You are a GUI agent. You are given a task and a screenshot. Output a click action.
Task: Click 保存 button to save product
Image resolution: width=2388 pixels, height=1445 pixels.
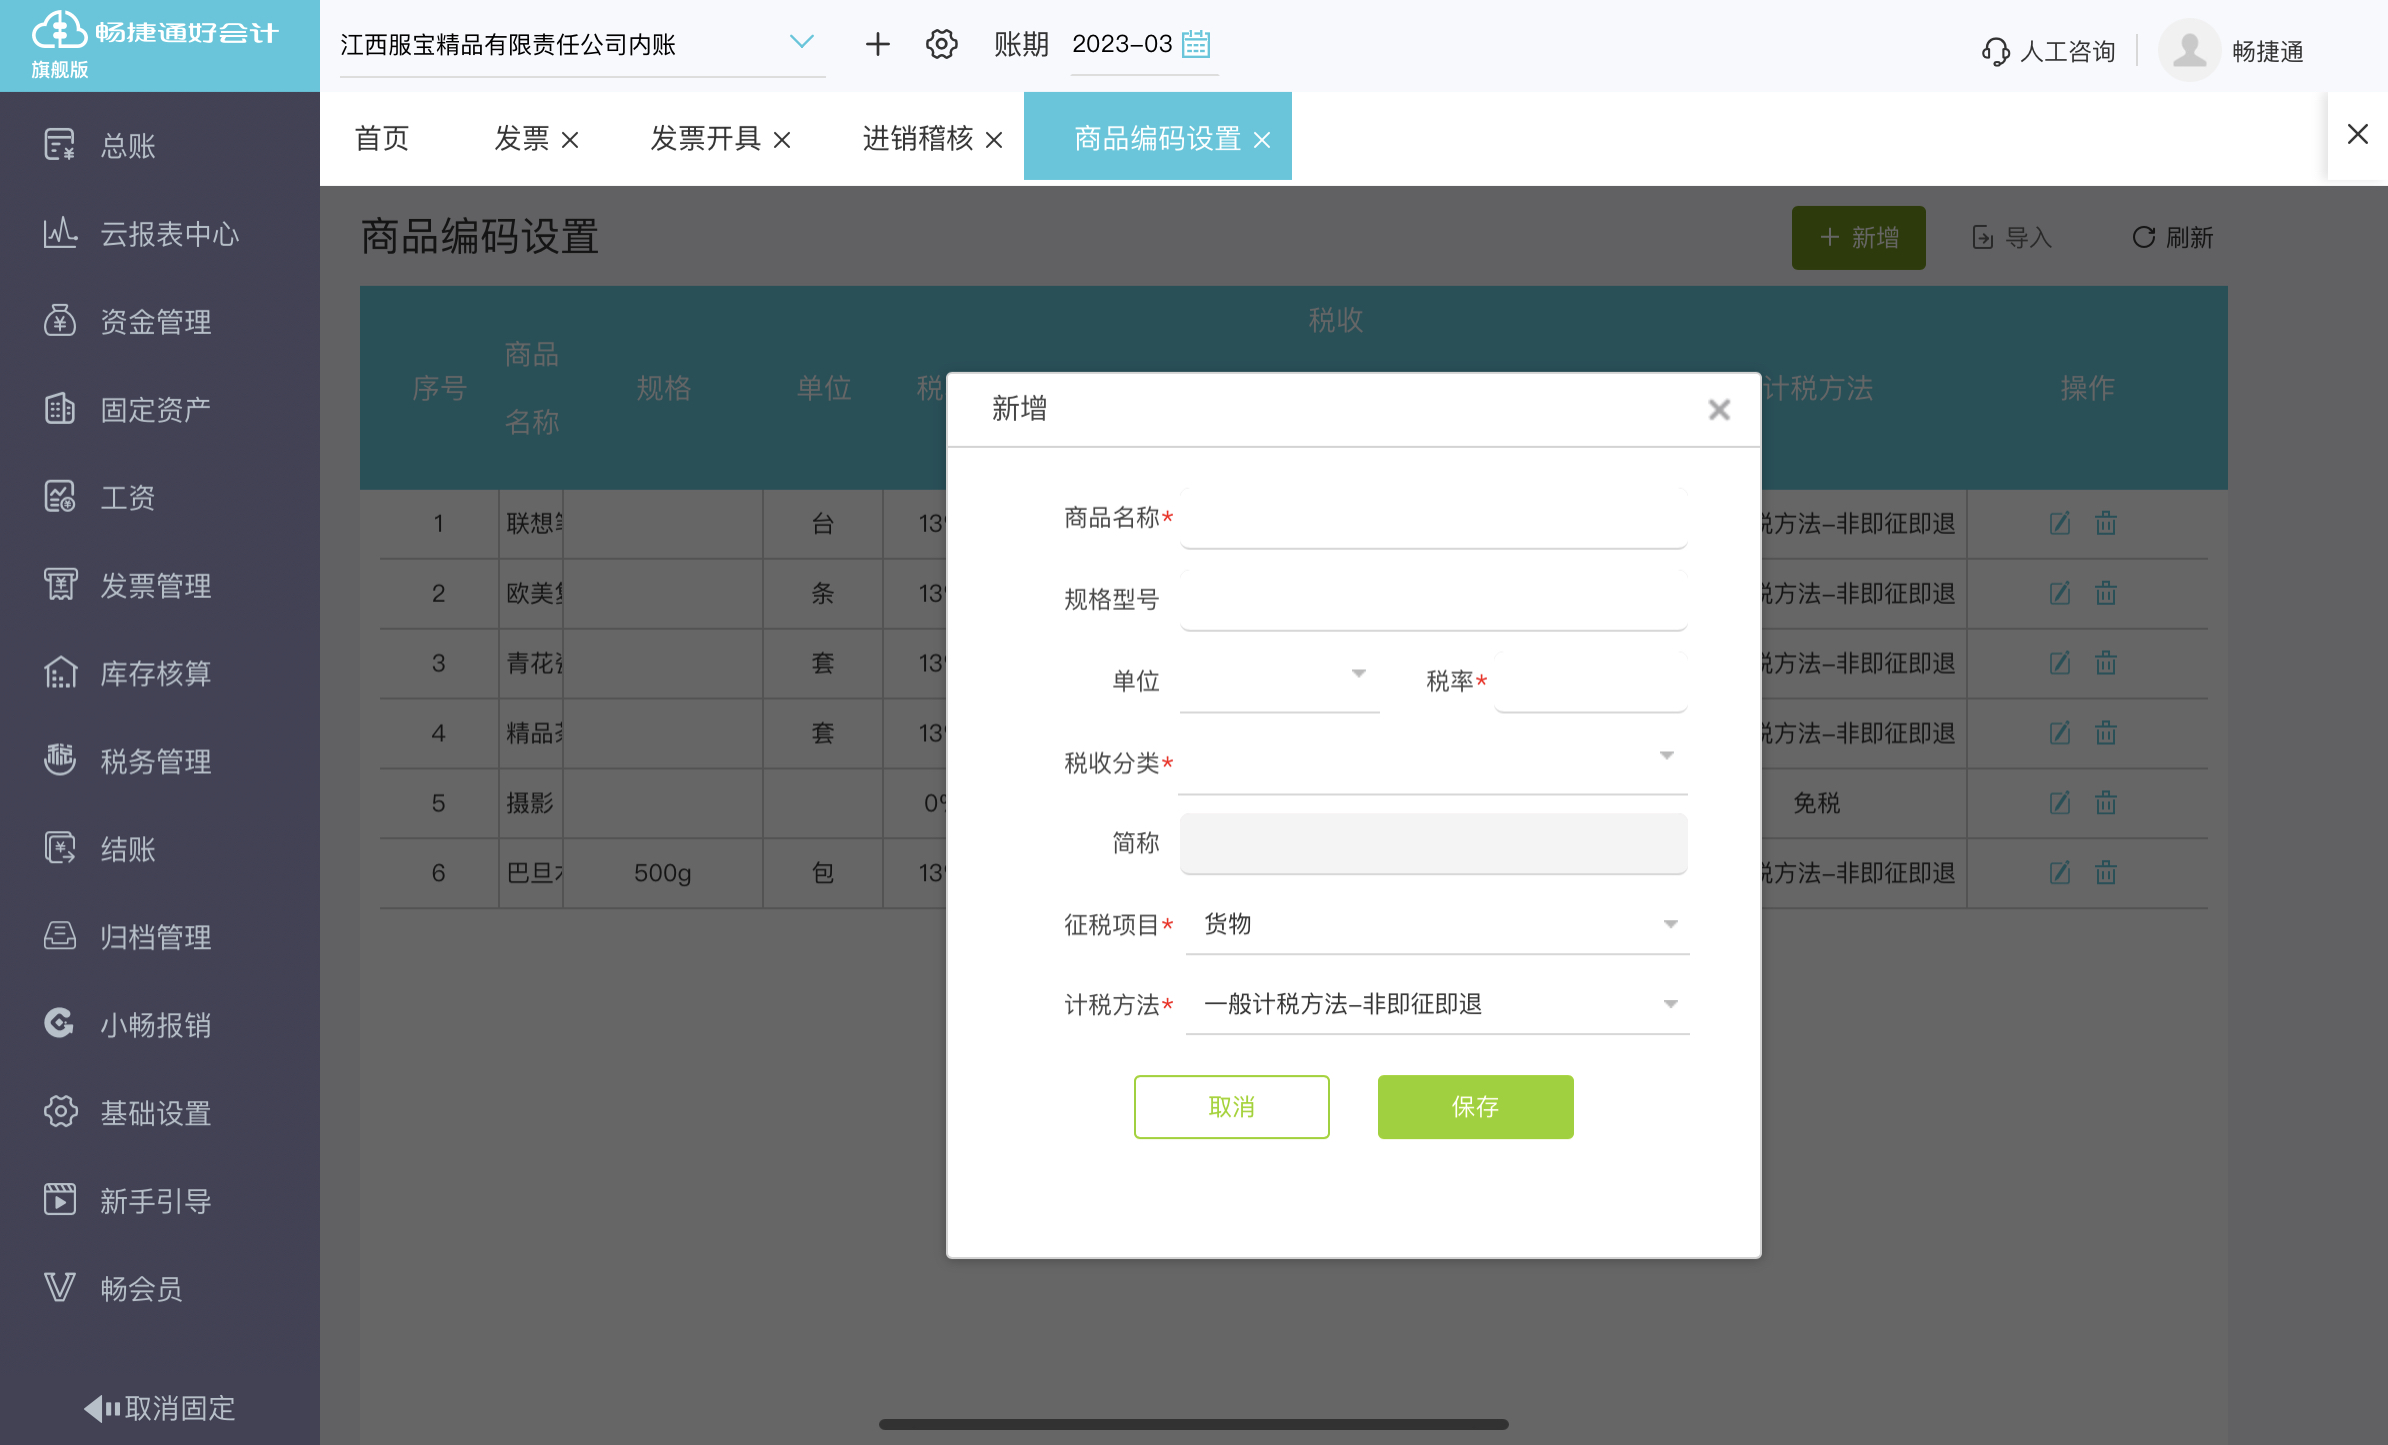[1474, 1106]
